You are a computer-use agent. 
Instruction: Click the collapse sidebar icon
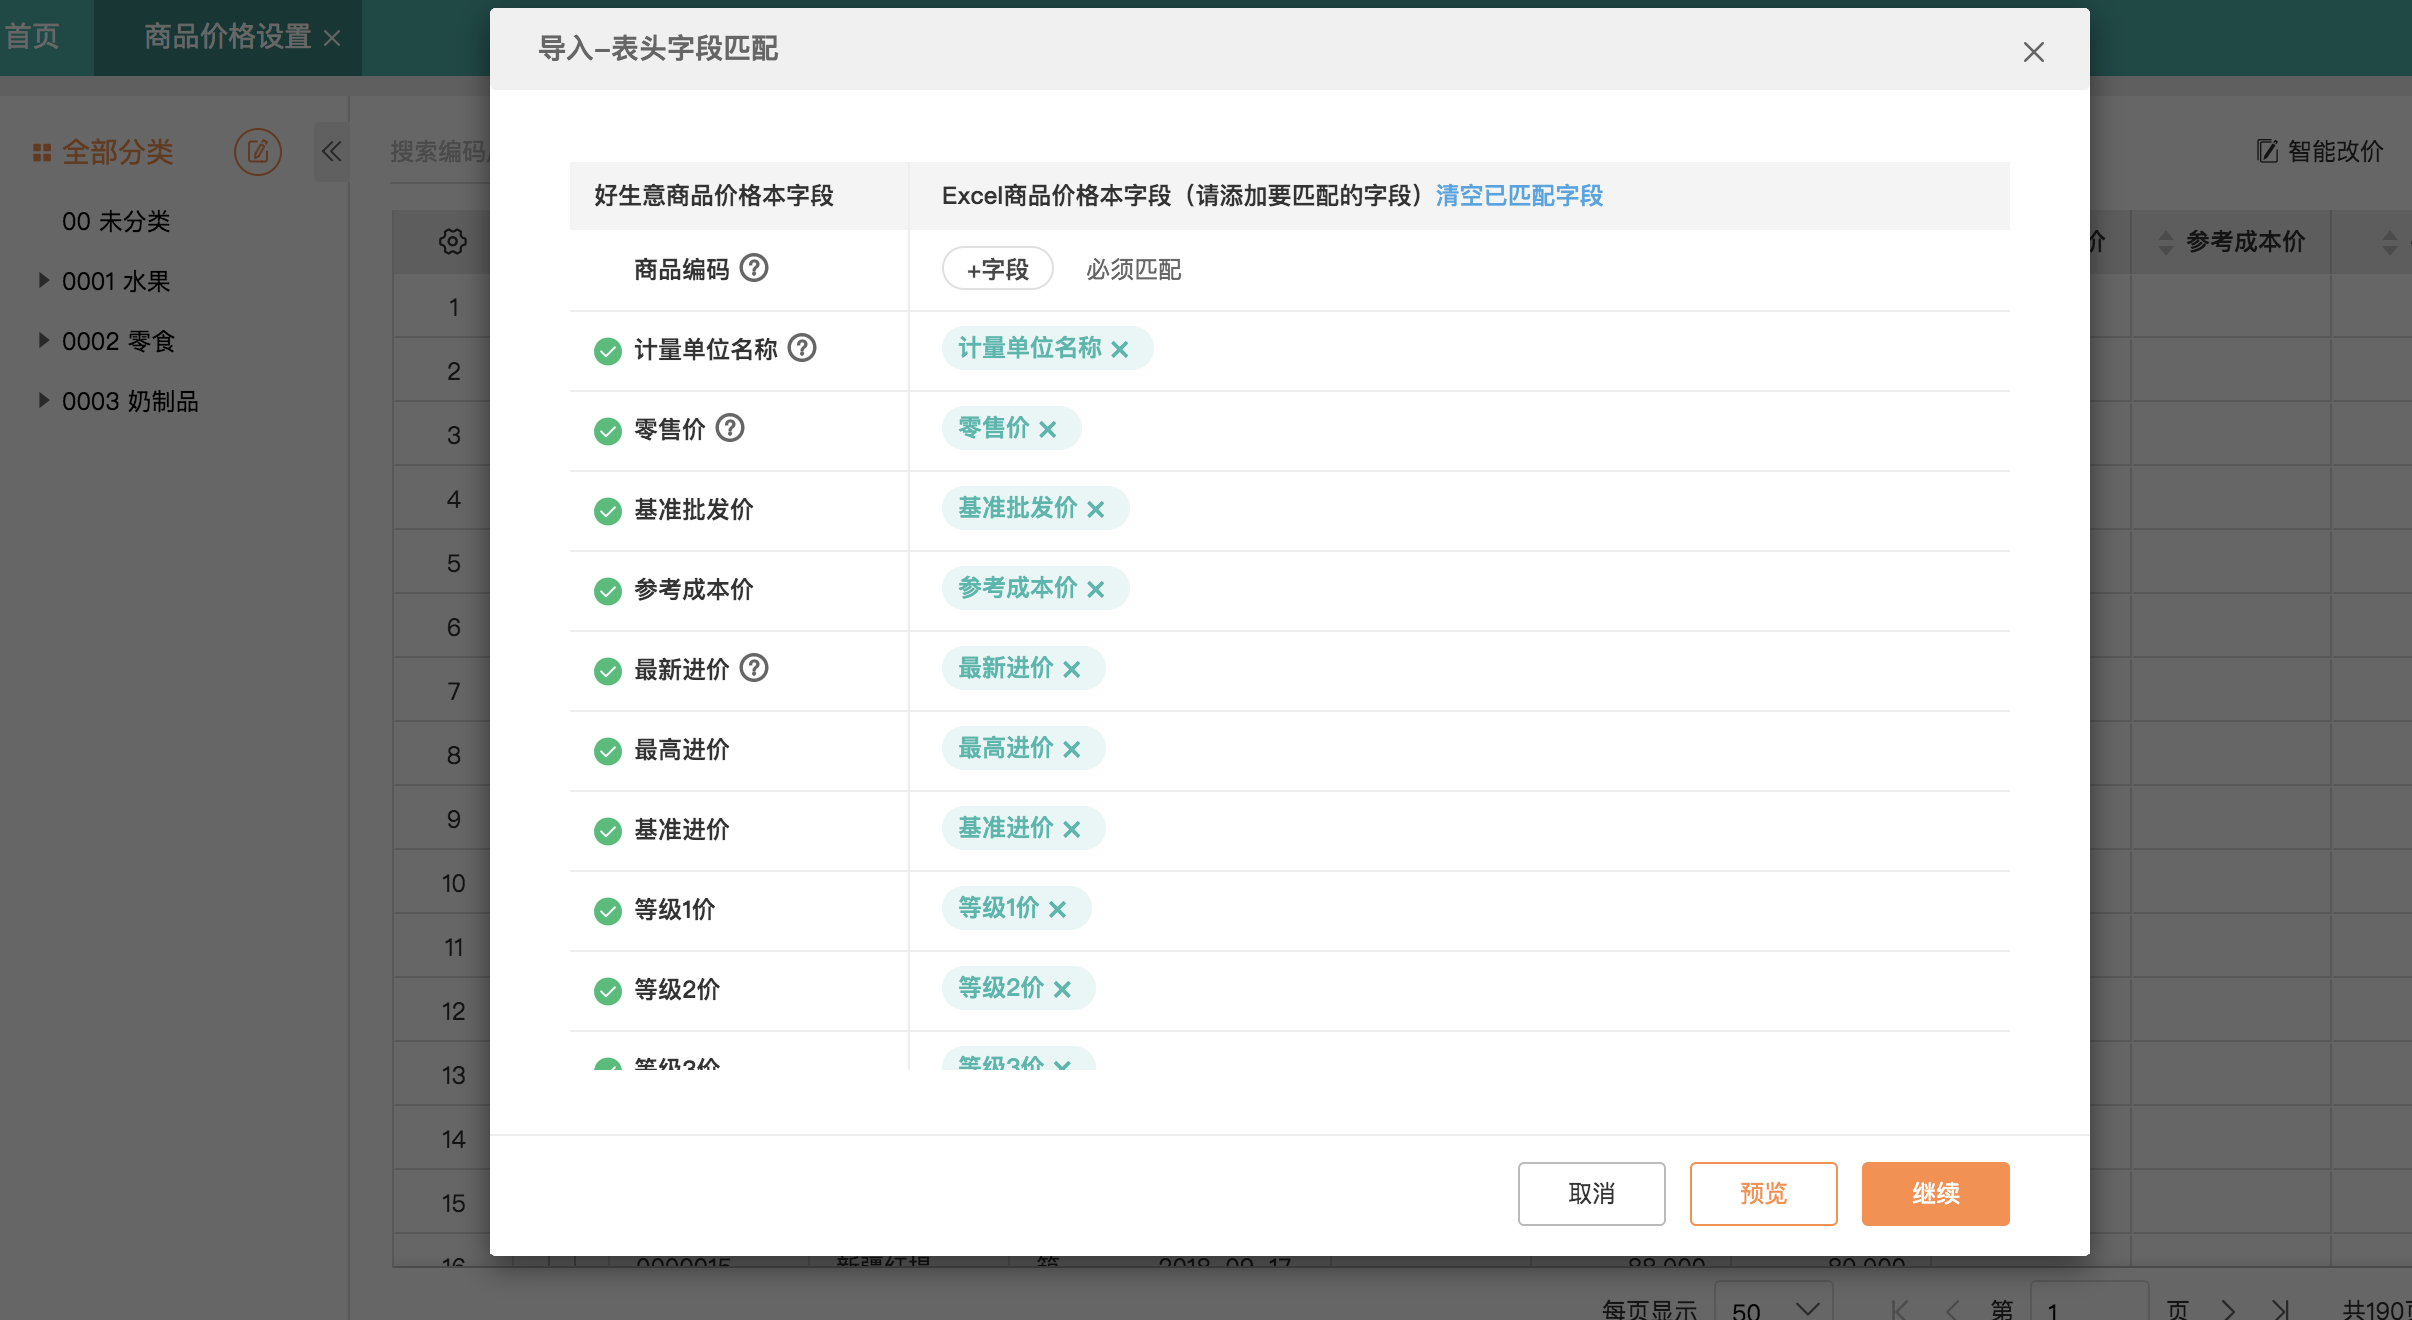[x=332, y=151]
